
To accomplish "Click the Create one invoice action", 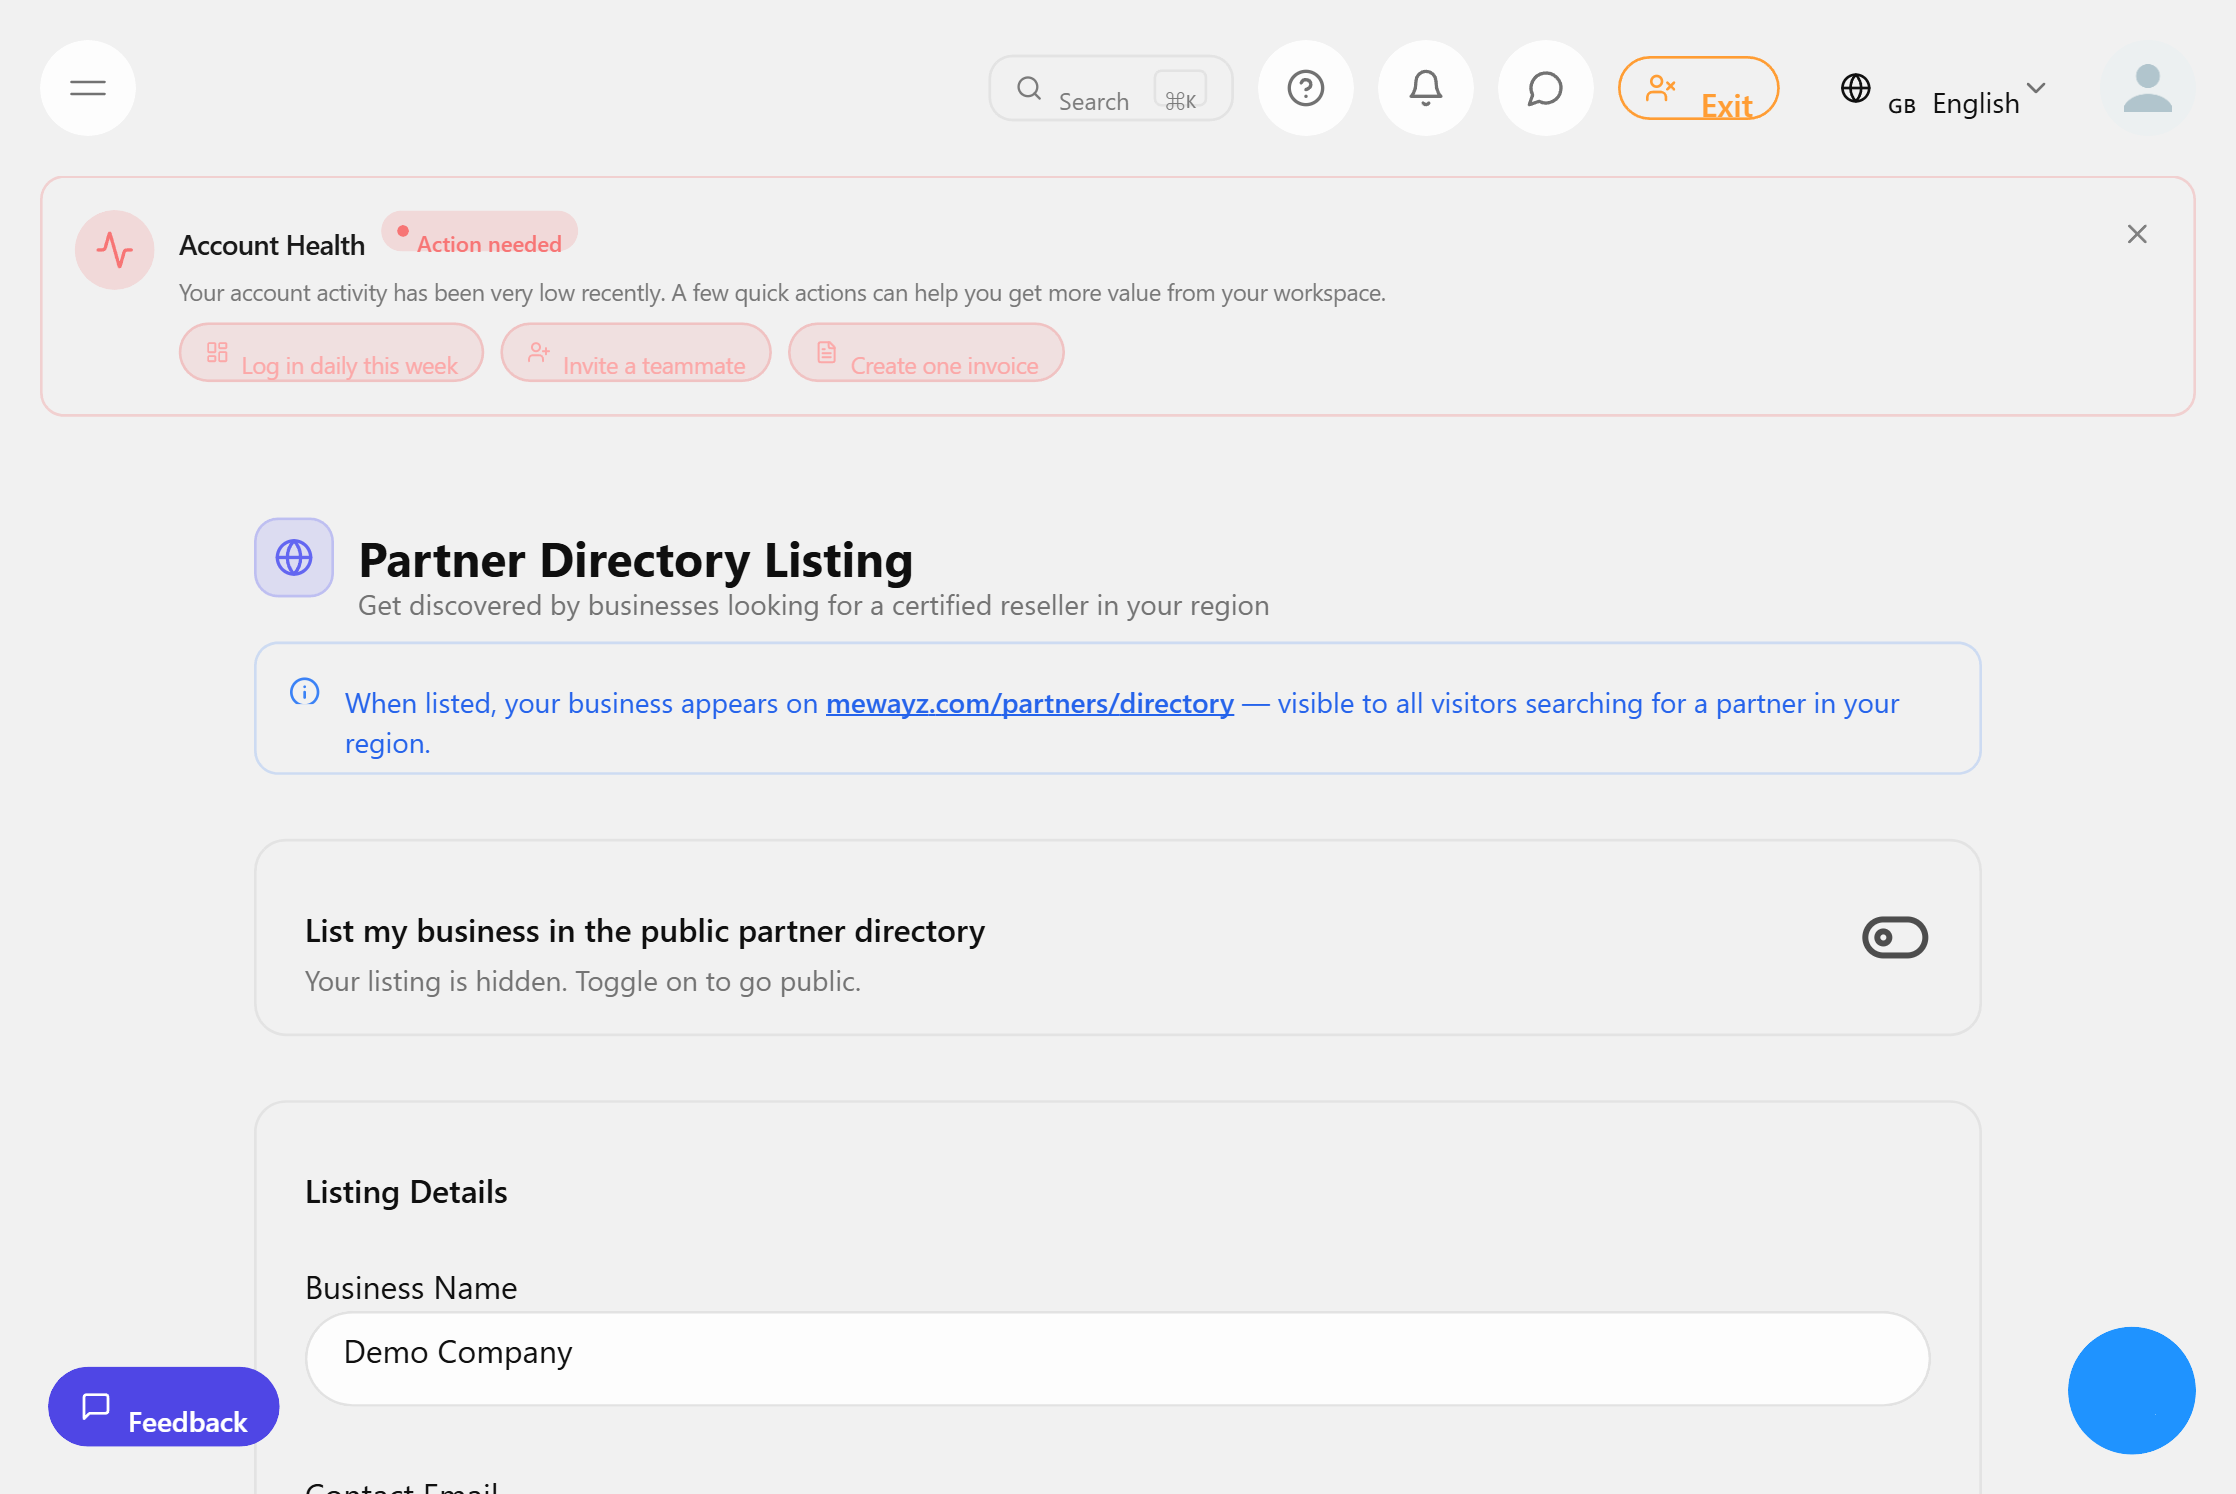I will click(925, 354).
